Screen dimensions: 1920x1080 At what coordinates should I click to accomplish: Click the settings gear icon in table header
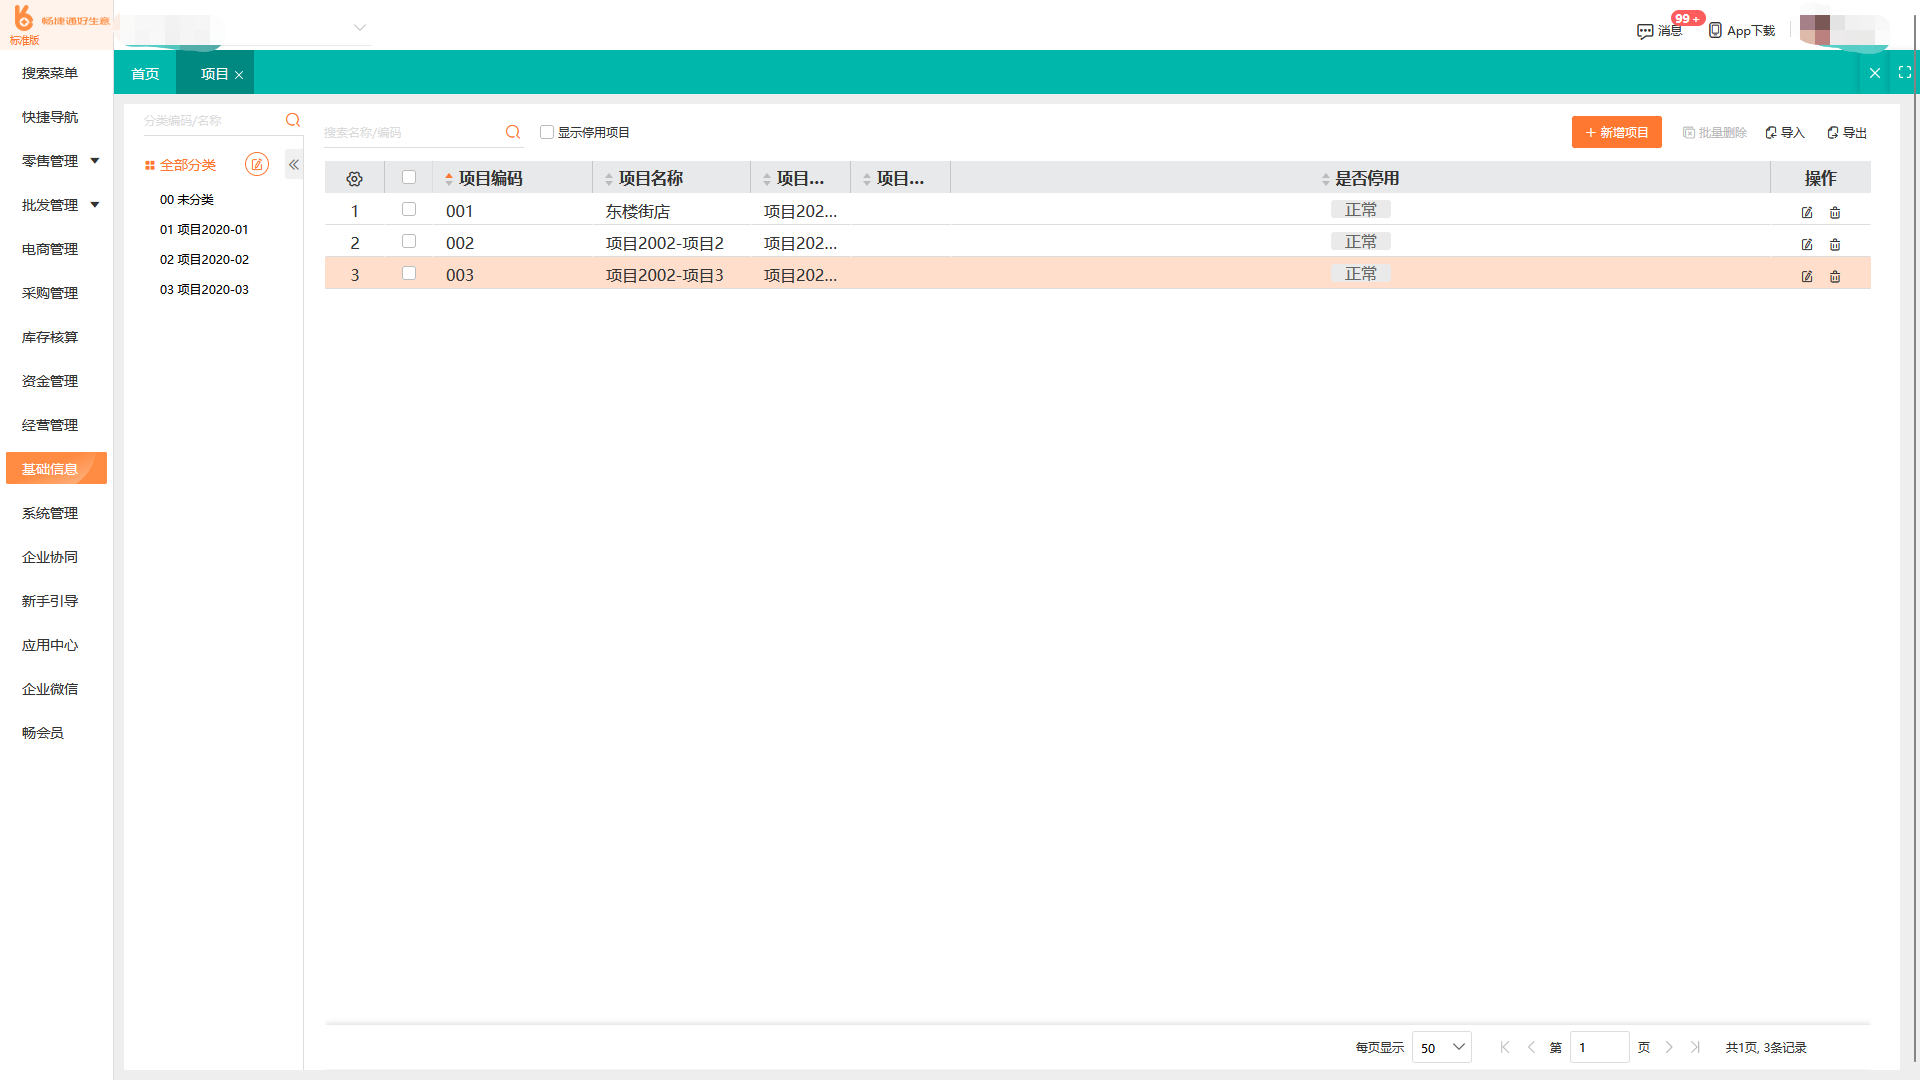click(355, 178)
